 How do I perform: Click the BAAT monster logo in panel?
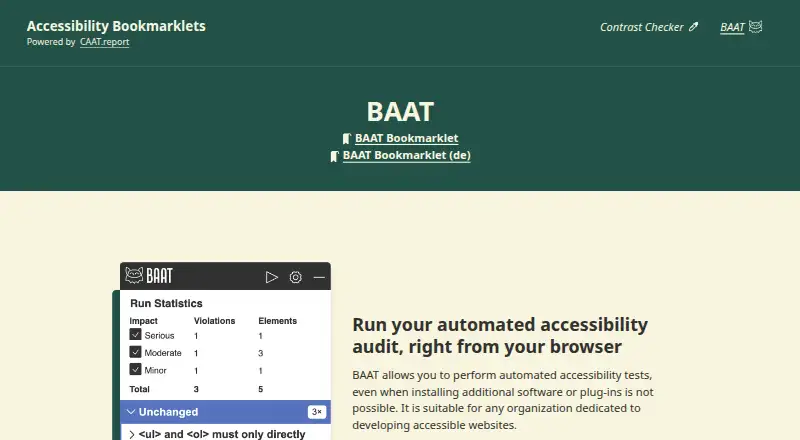134,275
